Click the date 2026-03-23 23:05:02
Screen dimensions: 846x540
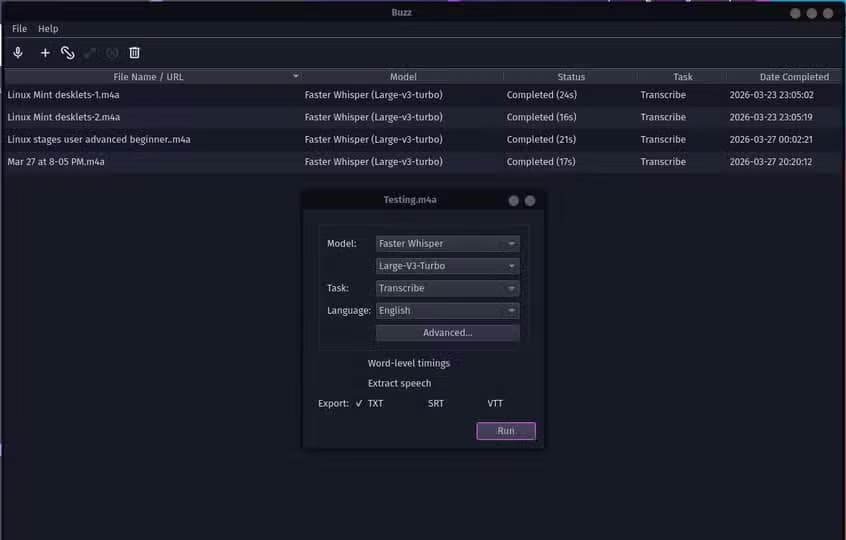tap(772, 95)
